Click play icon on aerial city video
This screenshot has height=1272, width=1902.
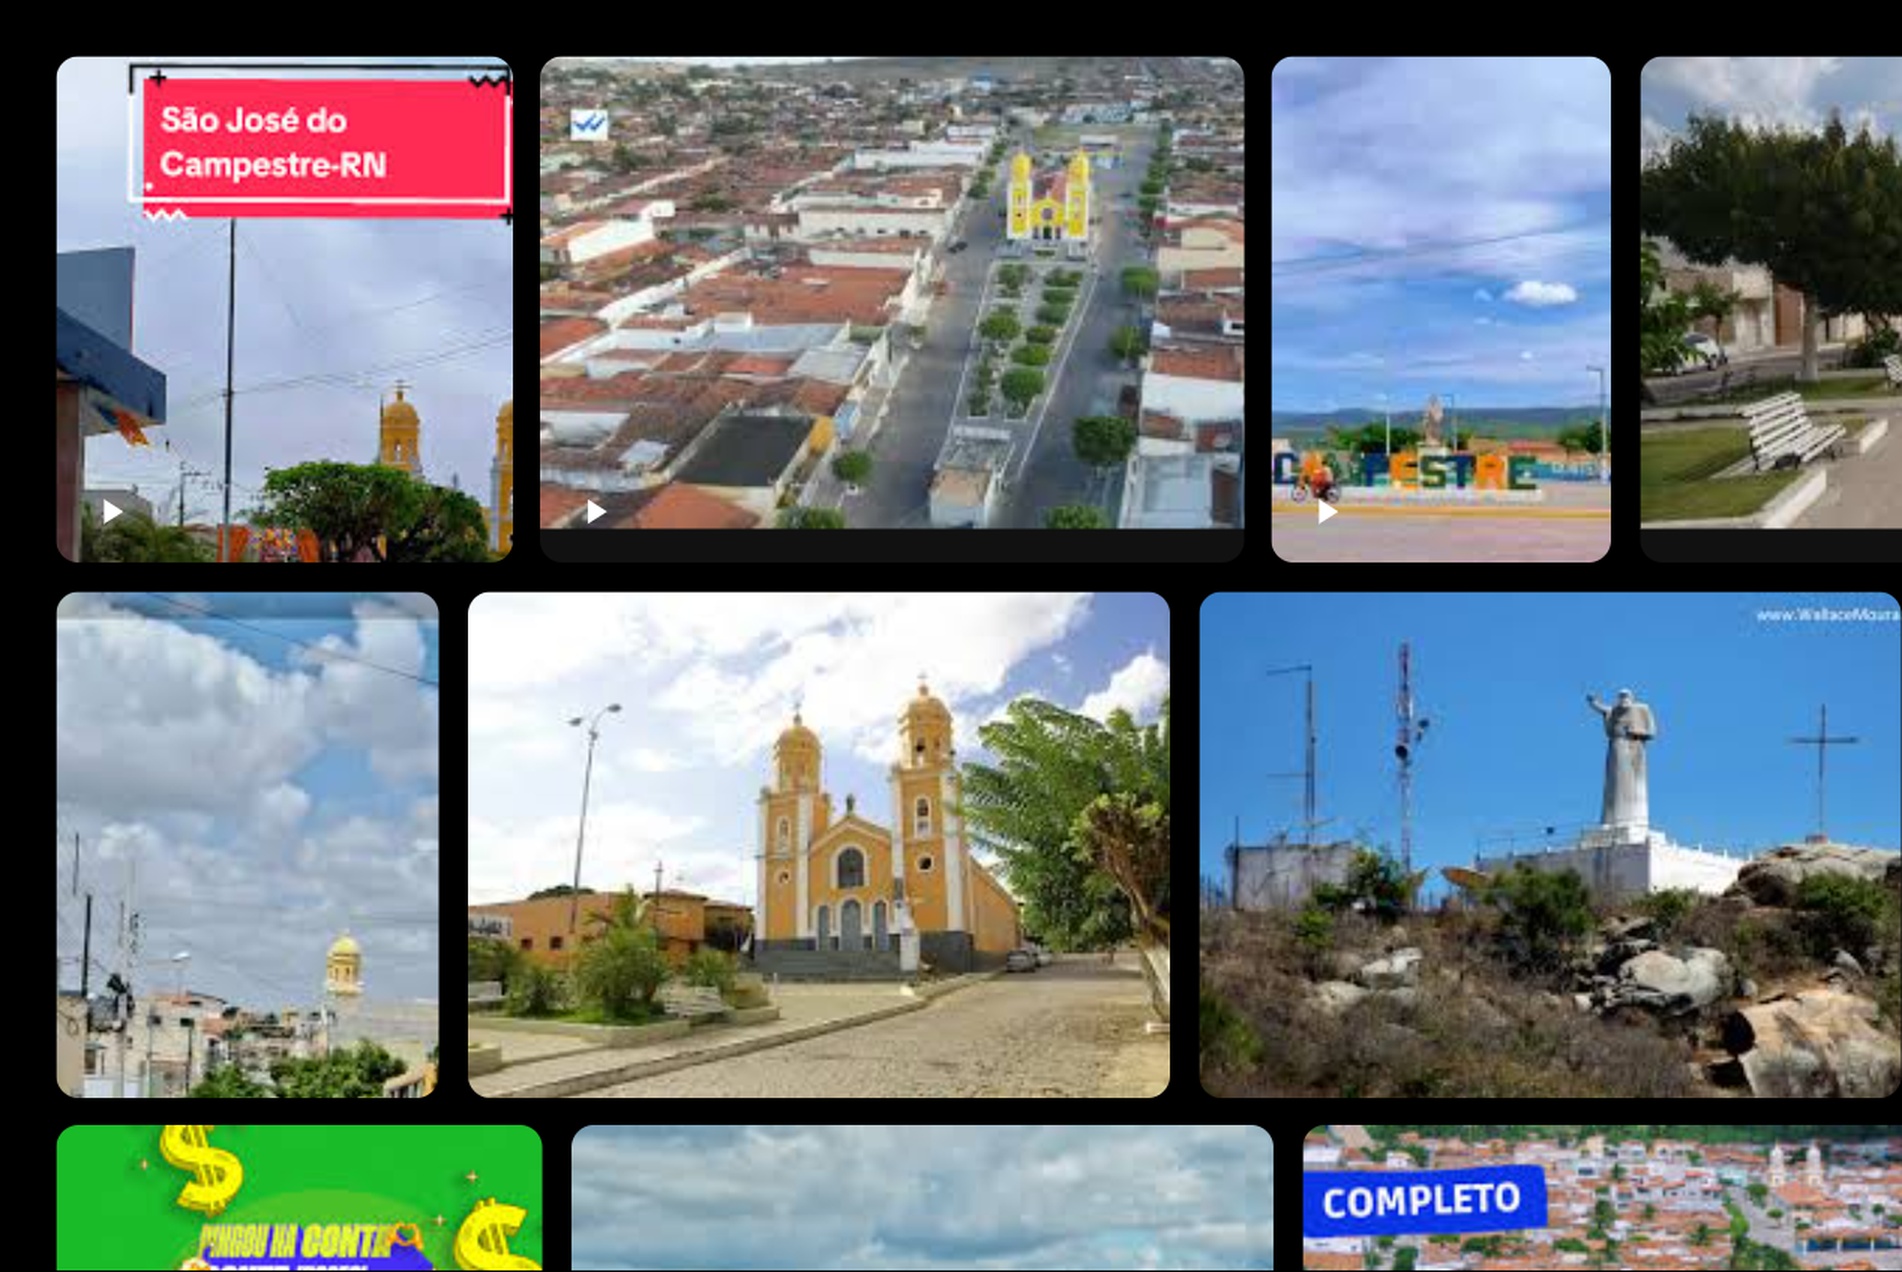coord(596,512)
